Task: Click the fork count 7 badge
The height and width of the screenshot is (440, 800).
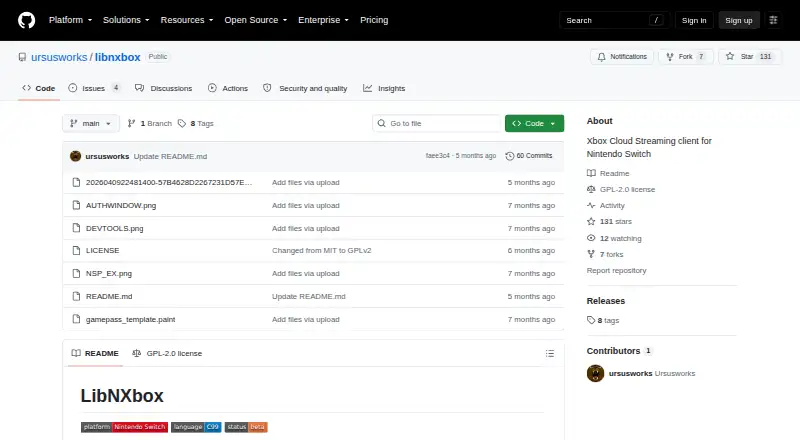Action: click(x=702, y=57)
